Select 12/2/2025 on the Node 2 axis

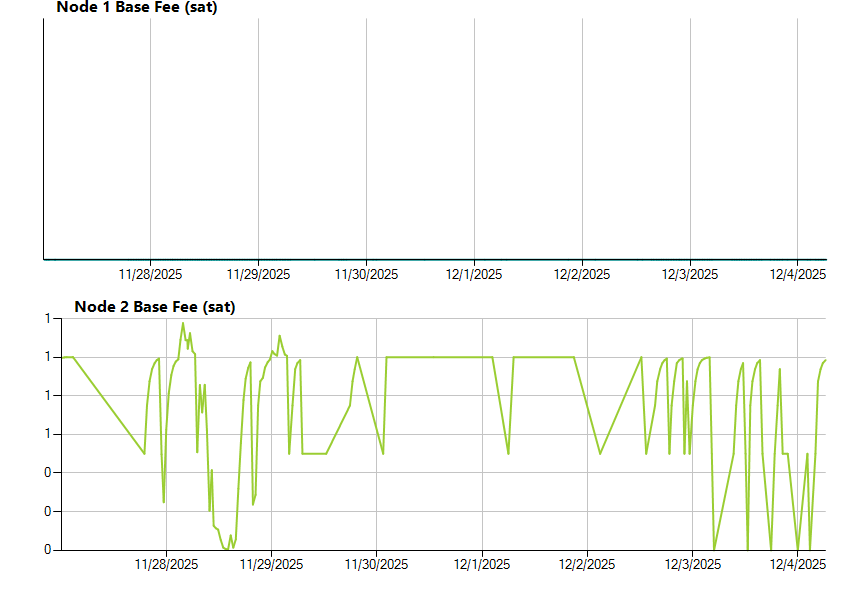[x=587, y=565]
